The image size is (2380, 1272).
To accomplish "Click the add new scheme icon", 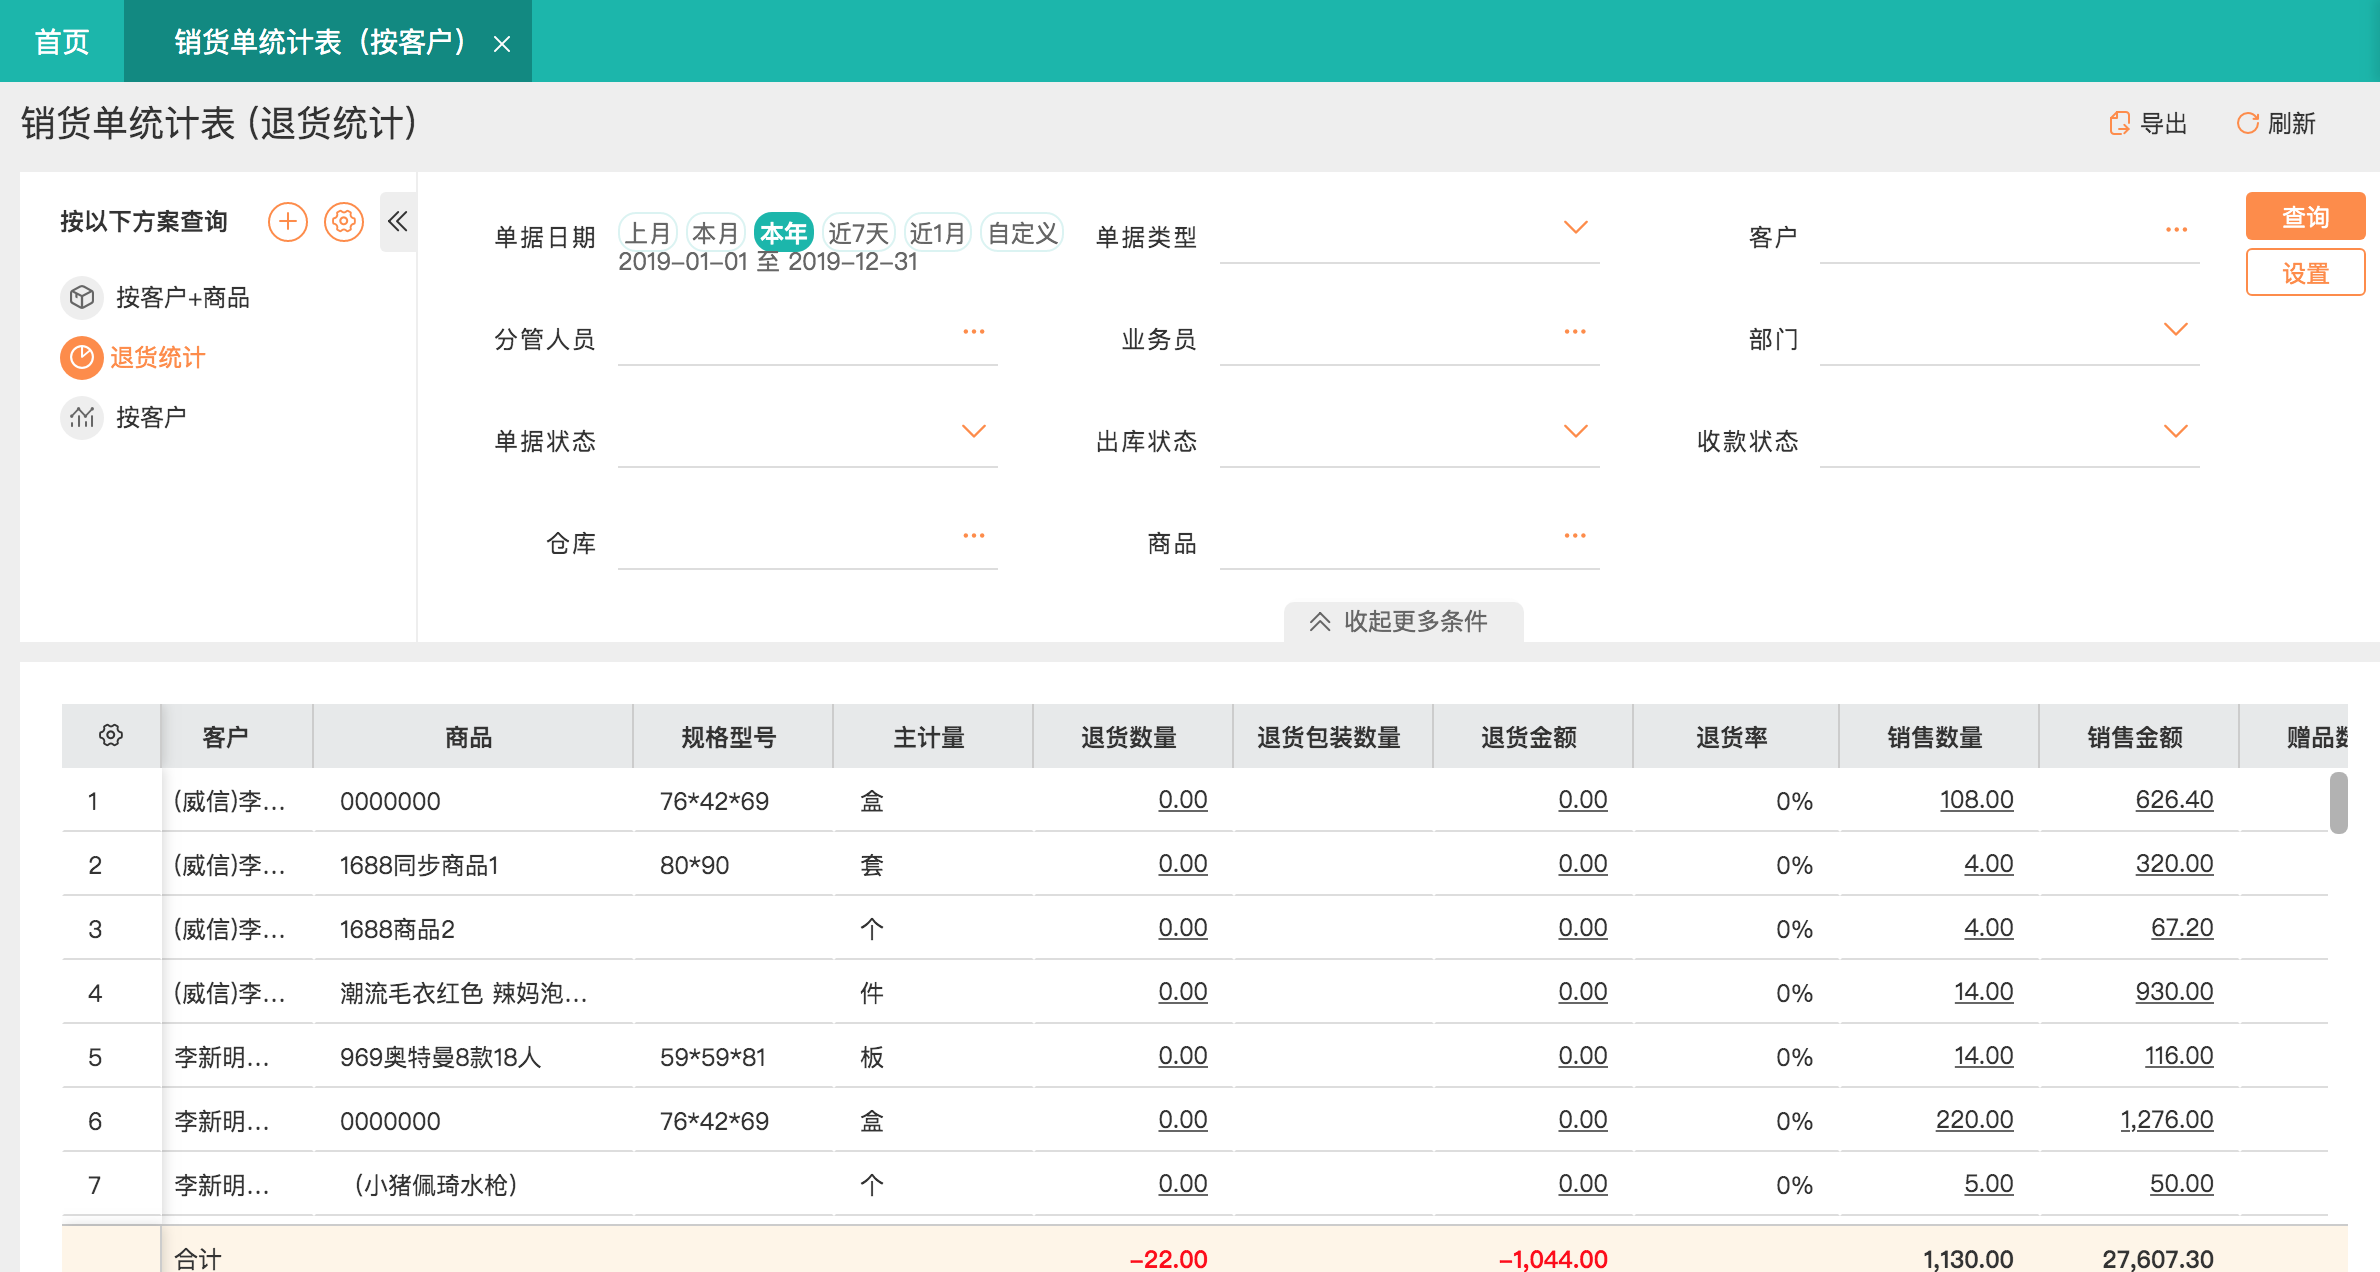I will (x=288, y=220).
